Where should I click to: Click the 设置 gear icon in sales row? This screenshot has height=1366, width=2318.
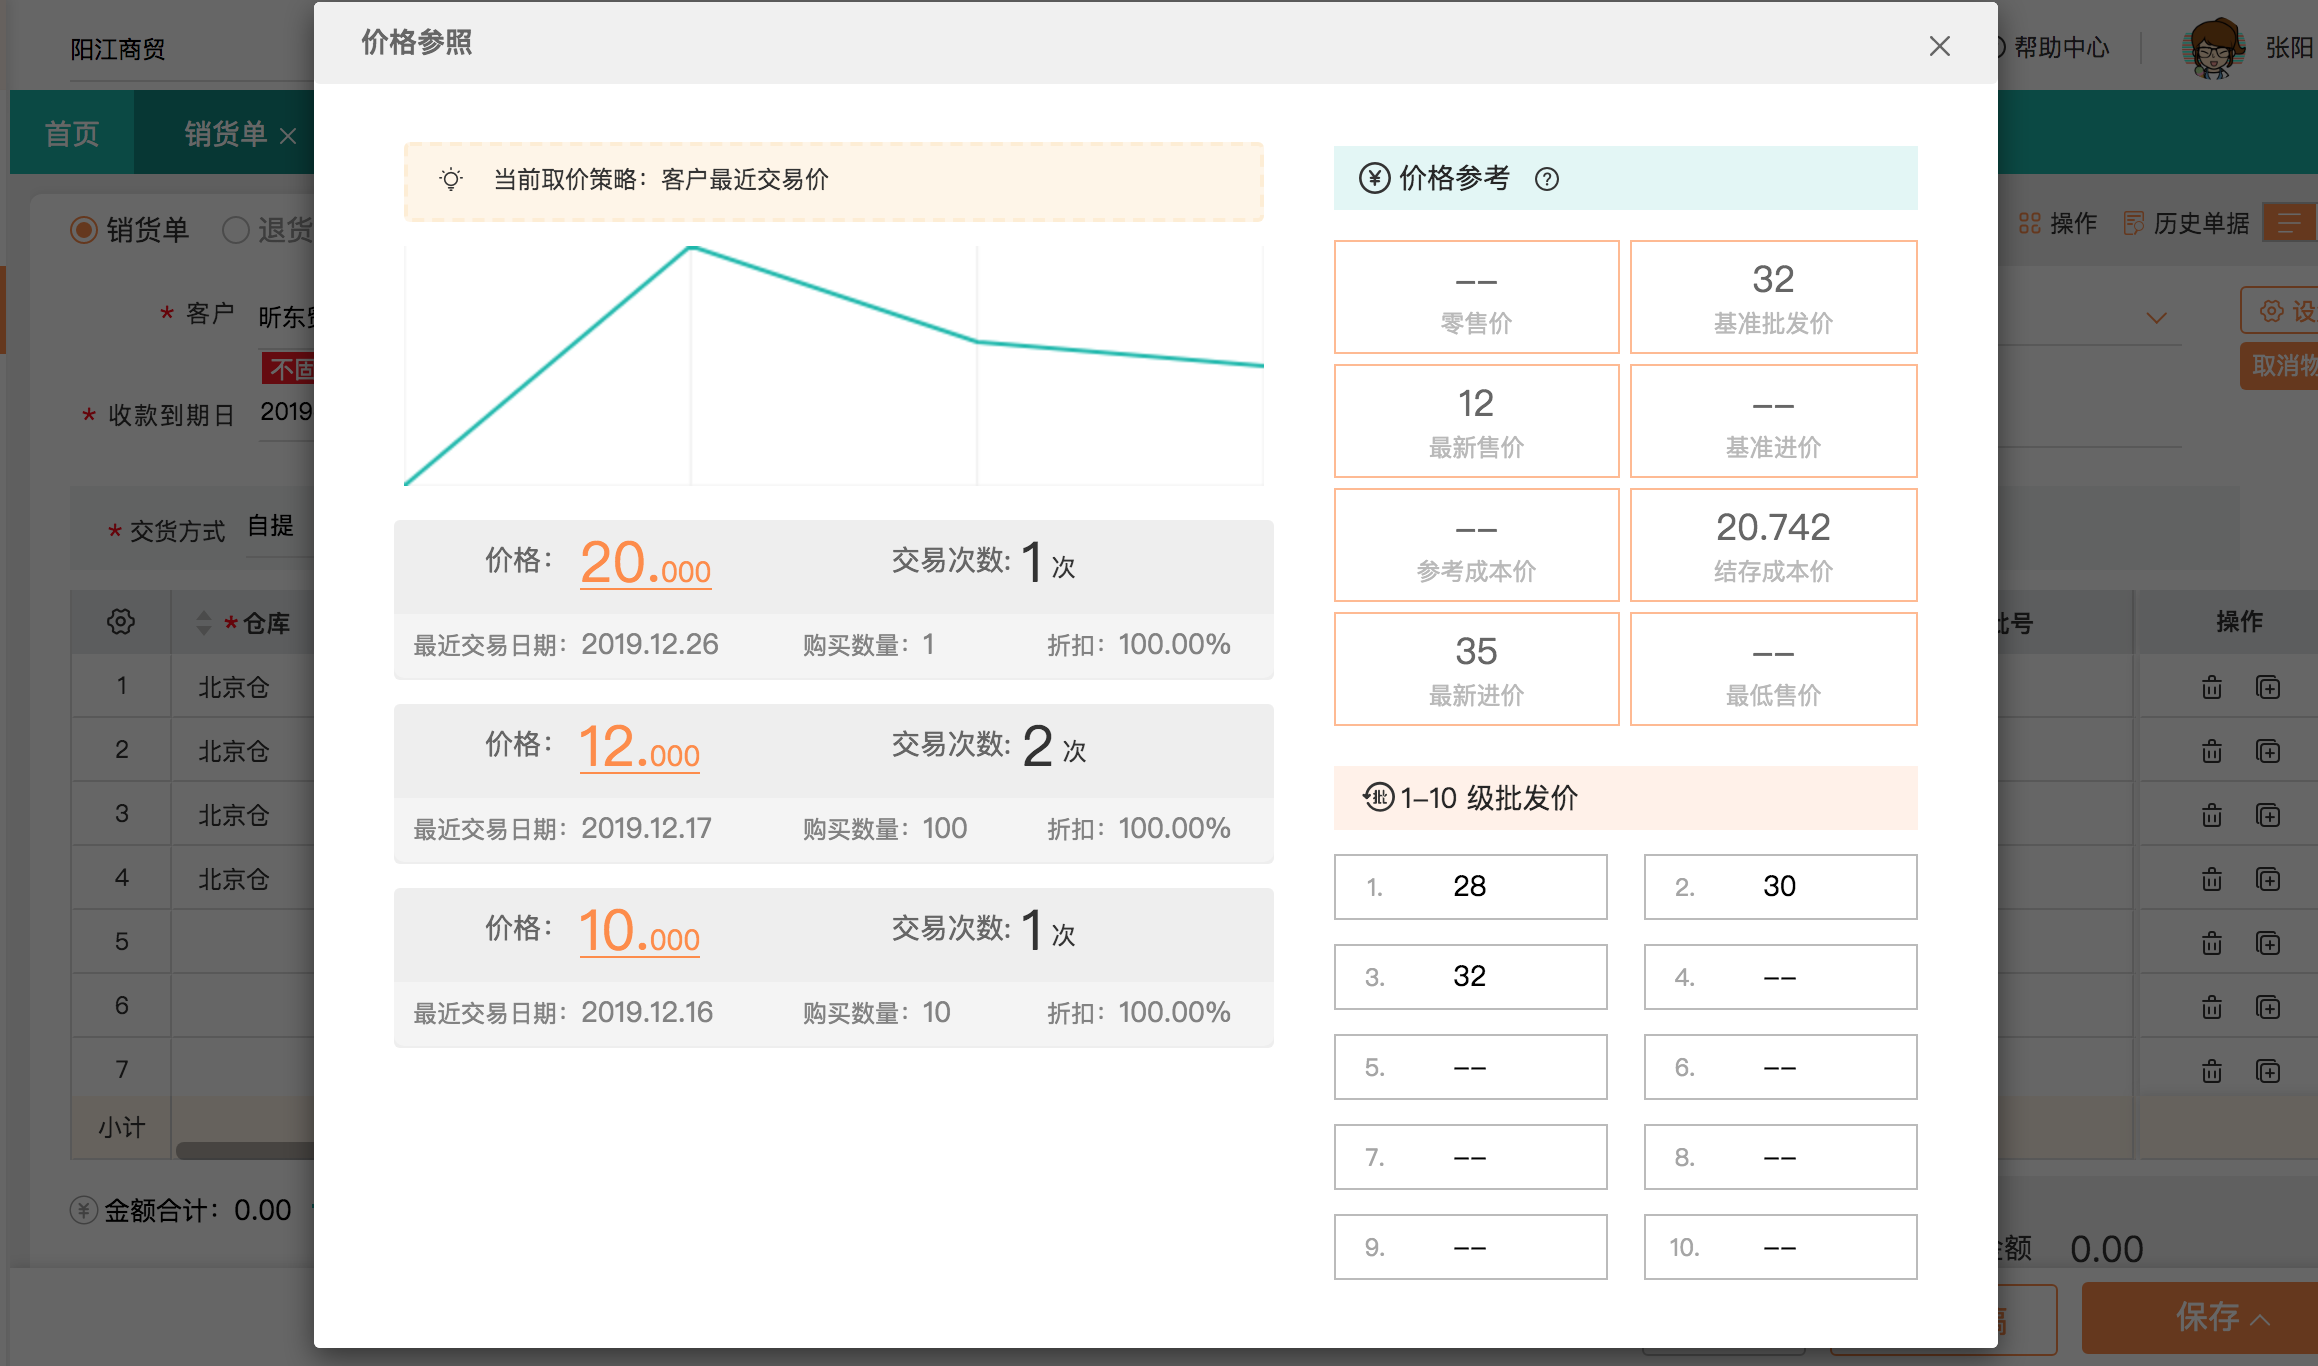(x=122, y=624)
